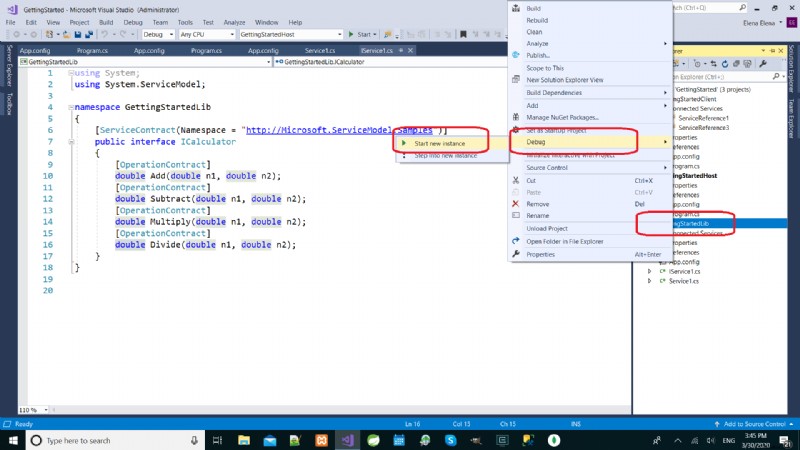This screenshot has height=450, width=800.
Task: Click the Skype icon in the taskbar
Action: (x=451, y=440)
